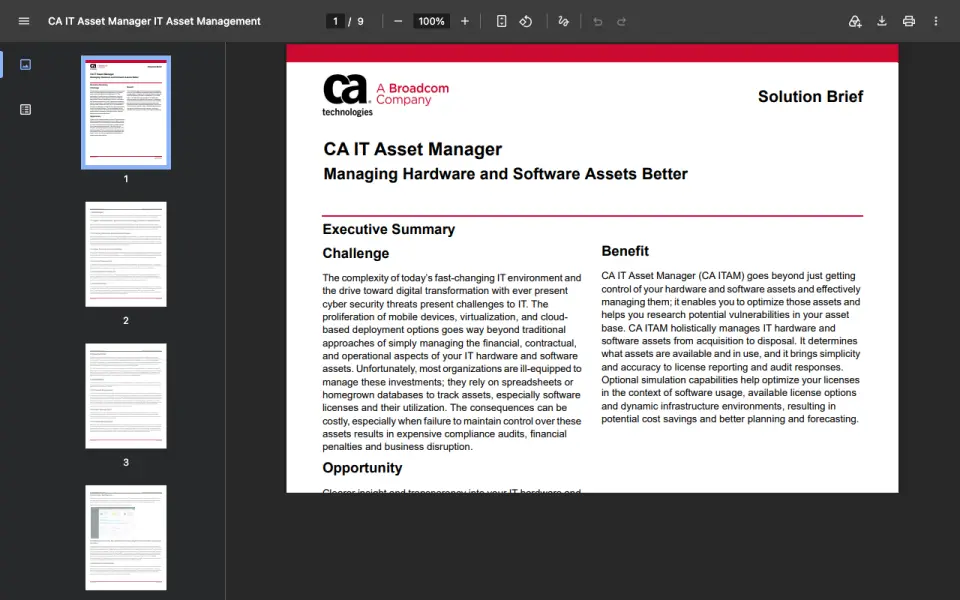Image resolution: width=960 pixels, height=600 pixels.
Task: Click the "Executive Summary" heading
Action: (389, 229)
